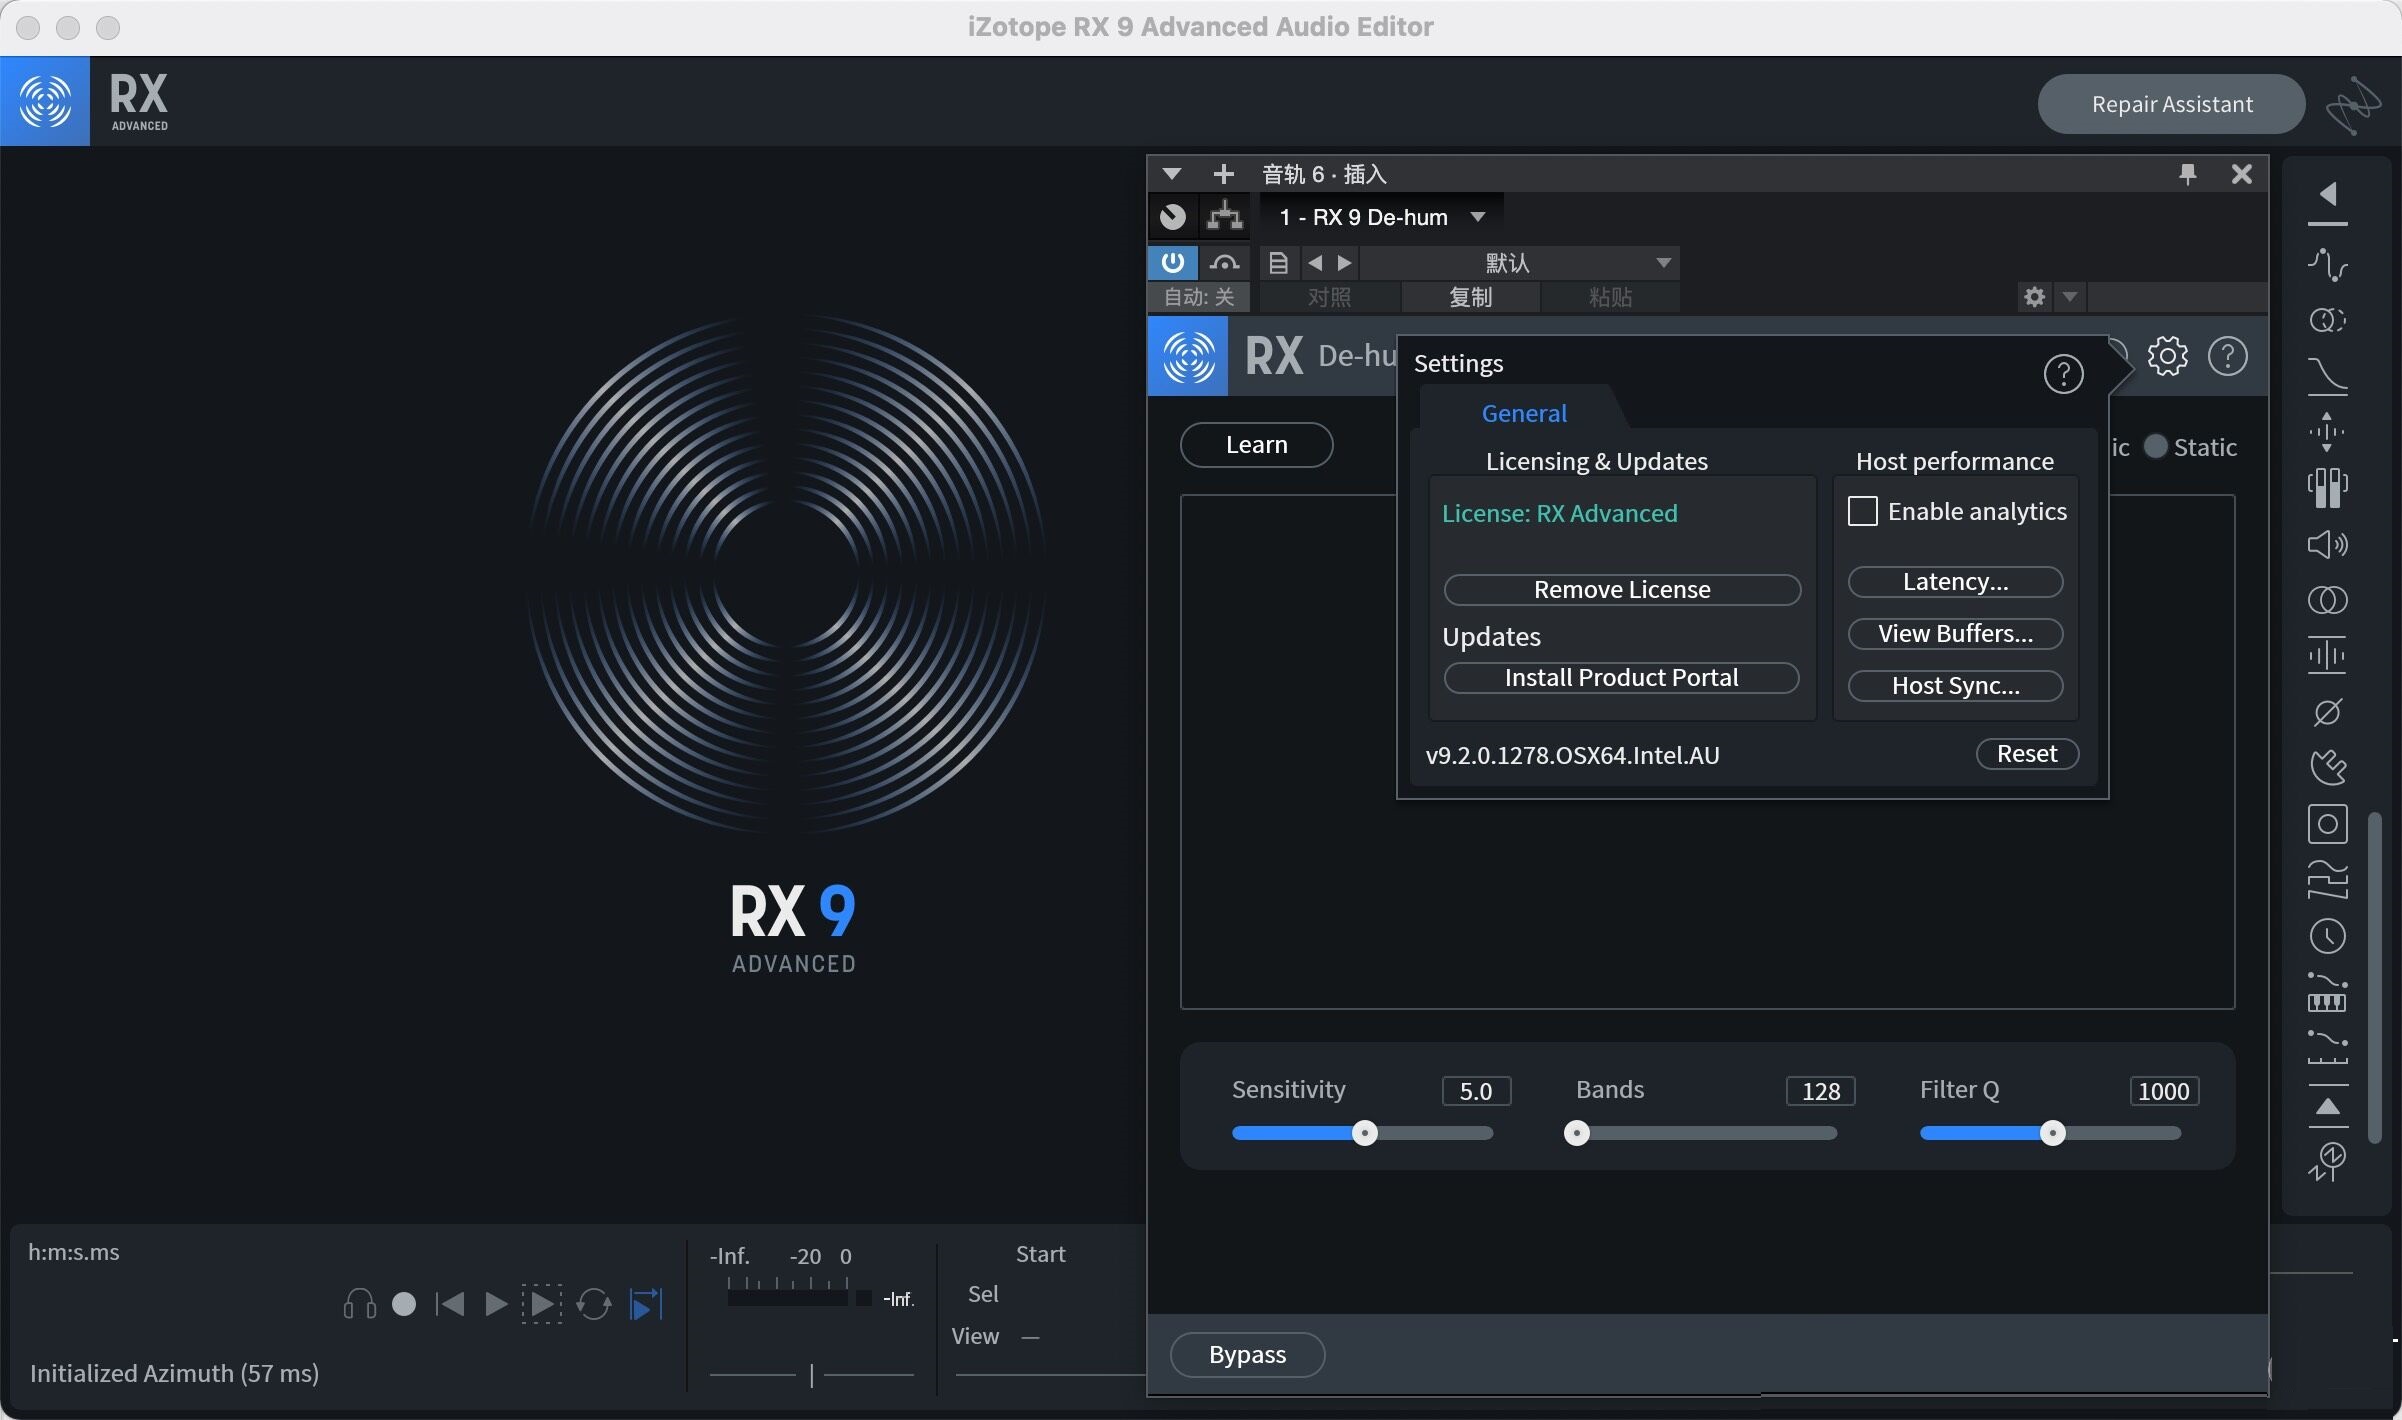Click the Remove License button
The height and width of the screenshot is (1420, 2402).
1621,589
